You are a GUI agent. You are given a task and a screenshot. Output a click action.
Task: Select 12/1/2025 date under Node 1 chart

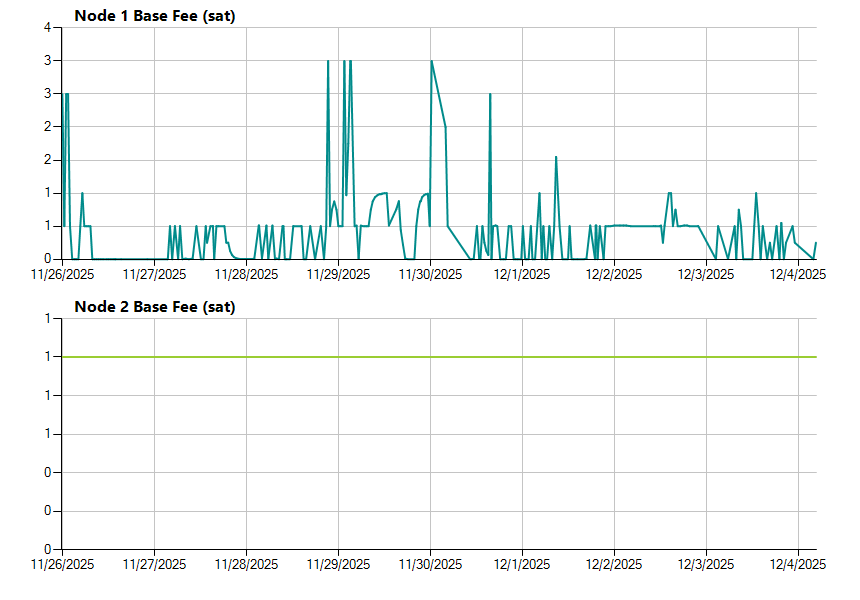click(522, 273)
